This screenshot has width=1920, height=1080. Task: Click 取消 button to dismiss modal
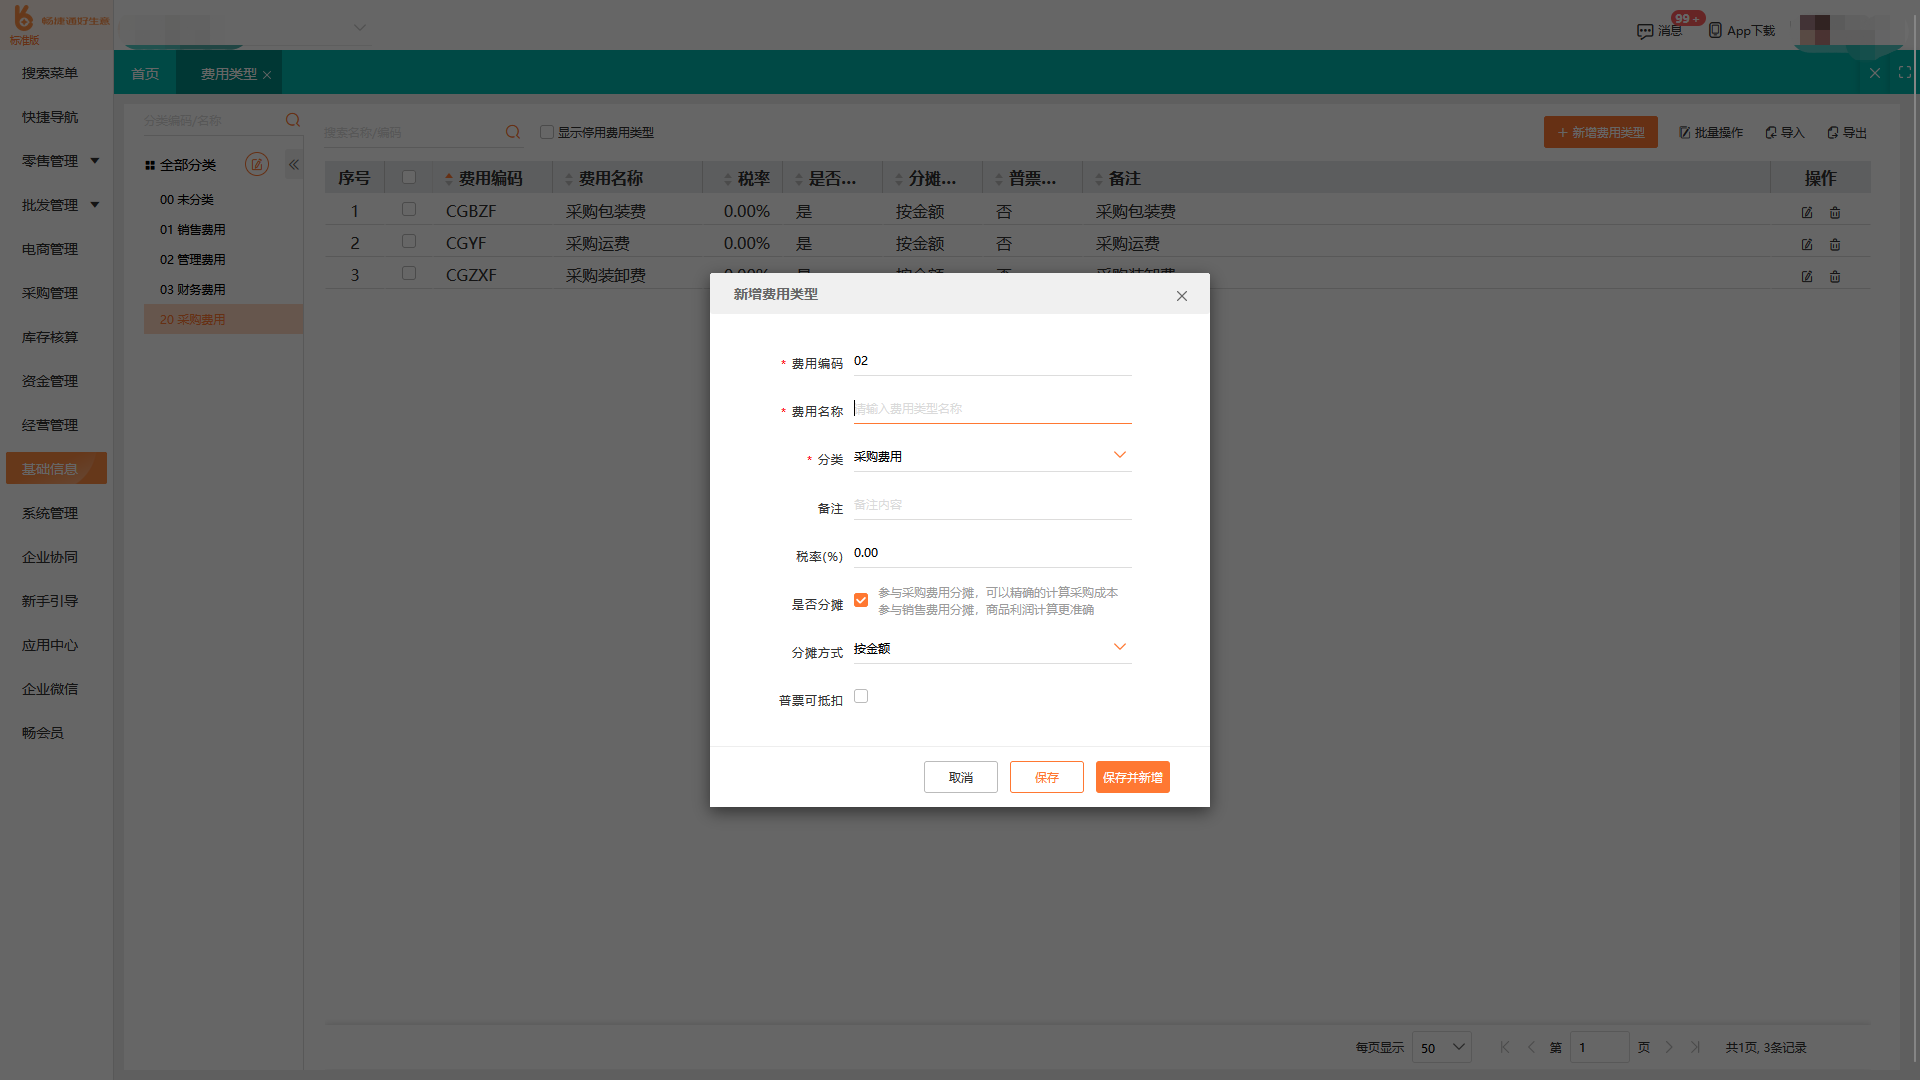960,777
